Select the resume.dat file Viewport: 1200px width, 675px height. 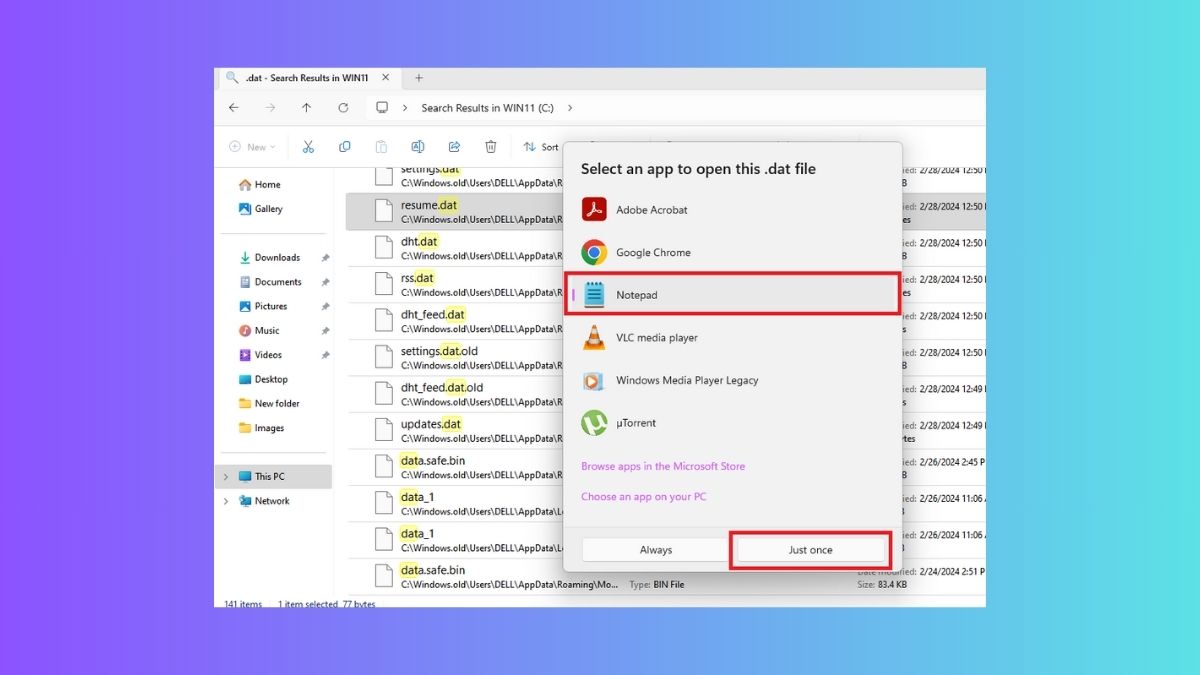pyautogui.click(x=428, y=205)
